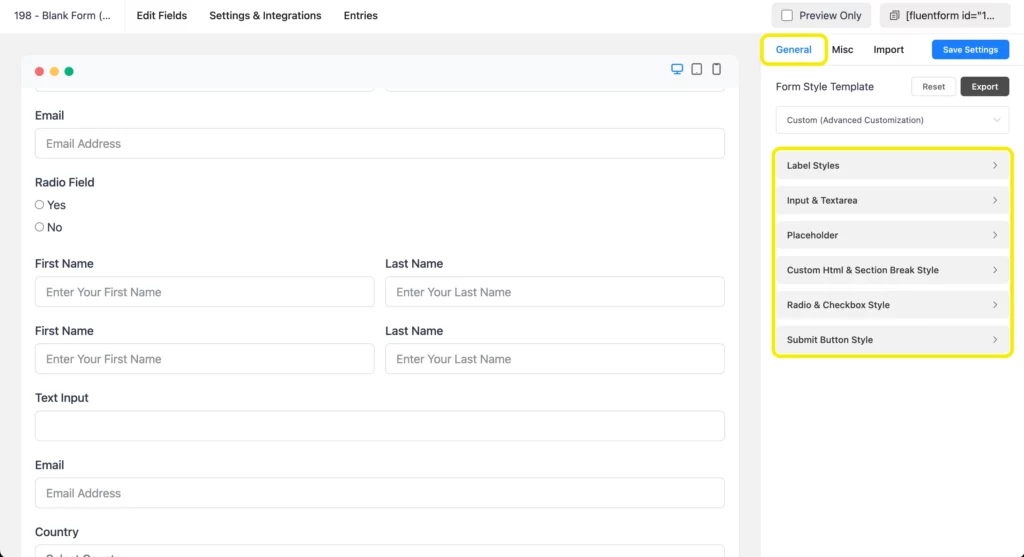Switch to mobile preview icon
The width and height of the screenshot is (1024, 557).
tap(716, 70)
